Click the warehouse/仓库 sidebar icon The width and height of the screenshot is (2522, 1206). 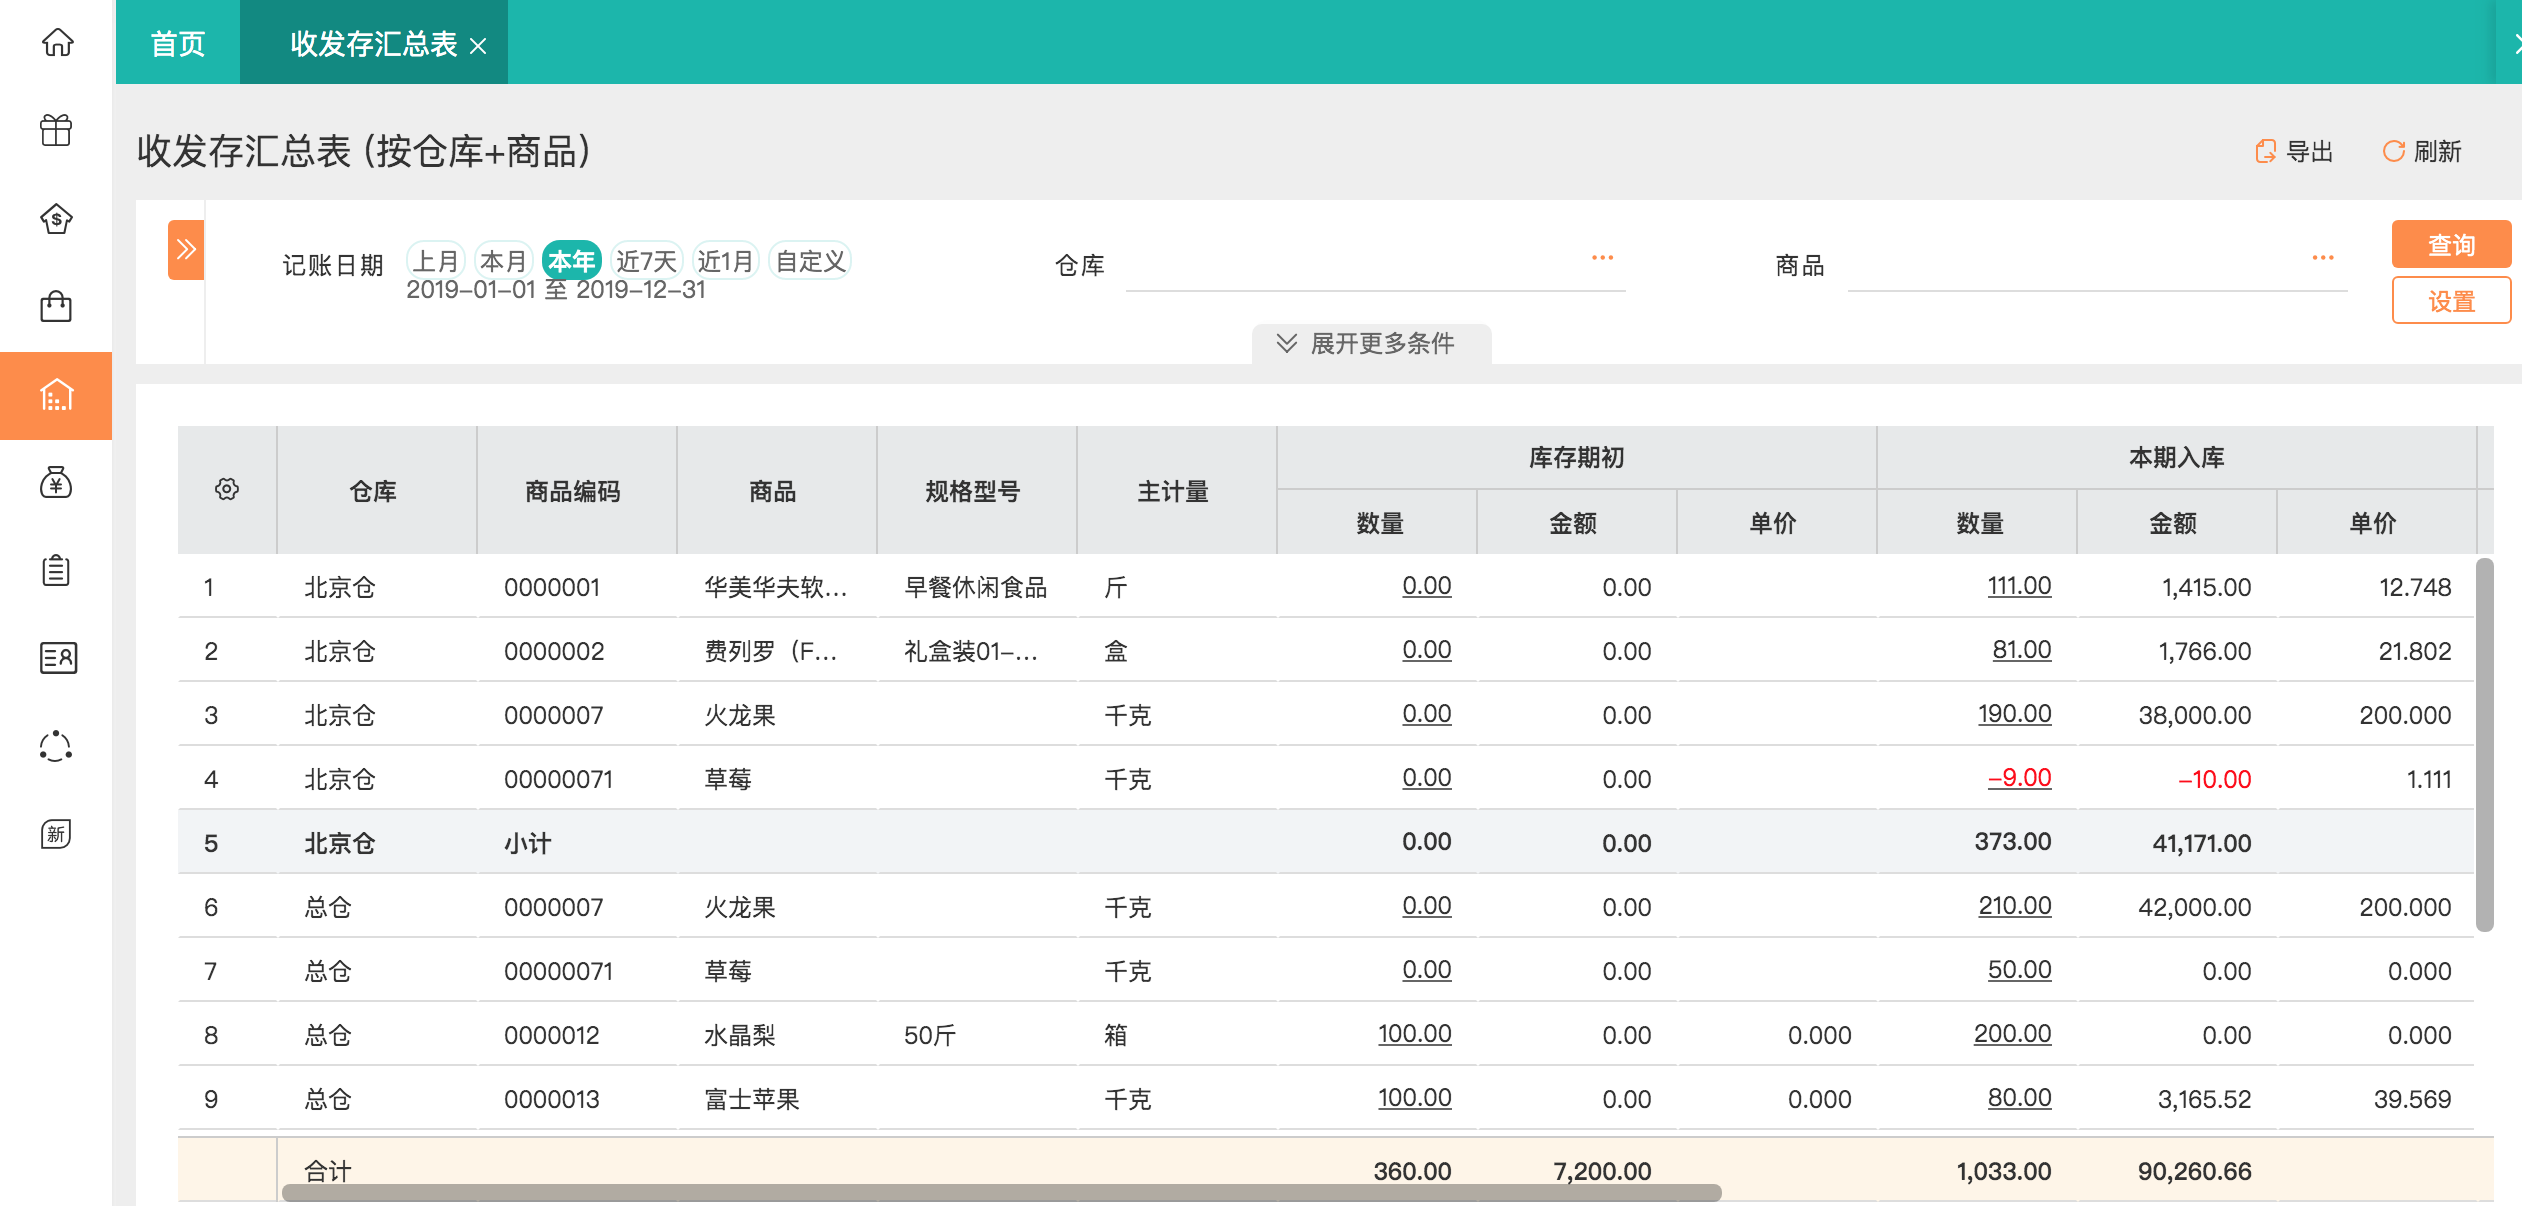coord(58,396)
